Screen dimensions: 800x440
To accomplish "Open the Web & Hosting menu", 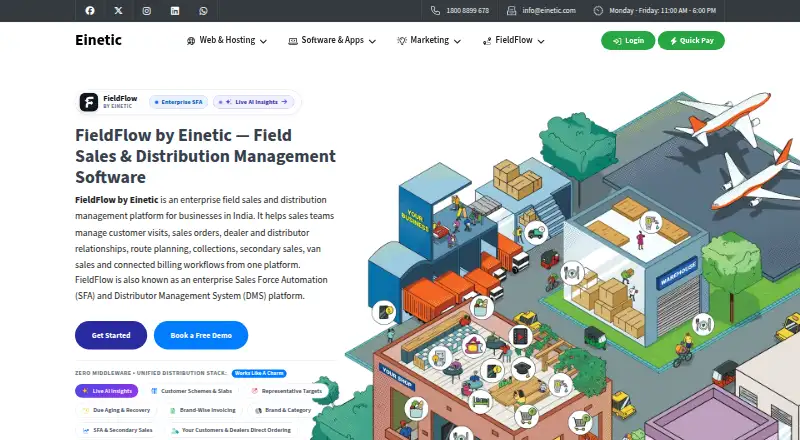I will [227, 40].
